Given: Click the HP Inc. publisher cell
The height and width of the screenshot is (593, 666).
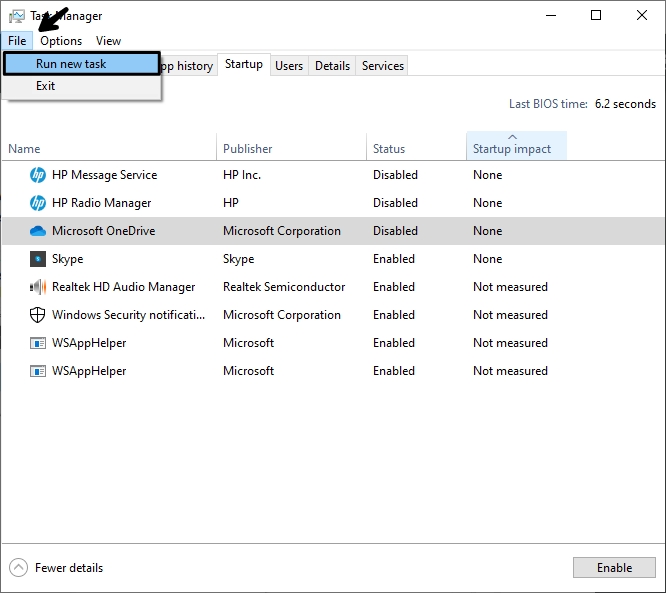Looking at the screenshot, I should point(242,175).
